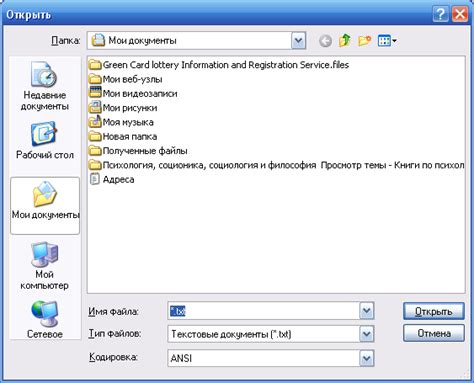Click the 'Адреса' file name

click(x=118, y=179)
